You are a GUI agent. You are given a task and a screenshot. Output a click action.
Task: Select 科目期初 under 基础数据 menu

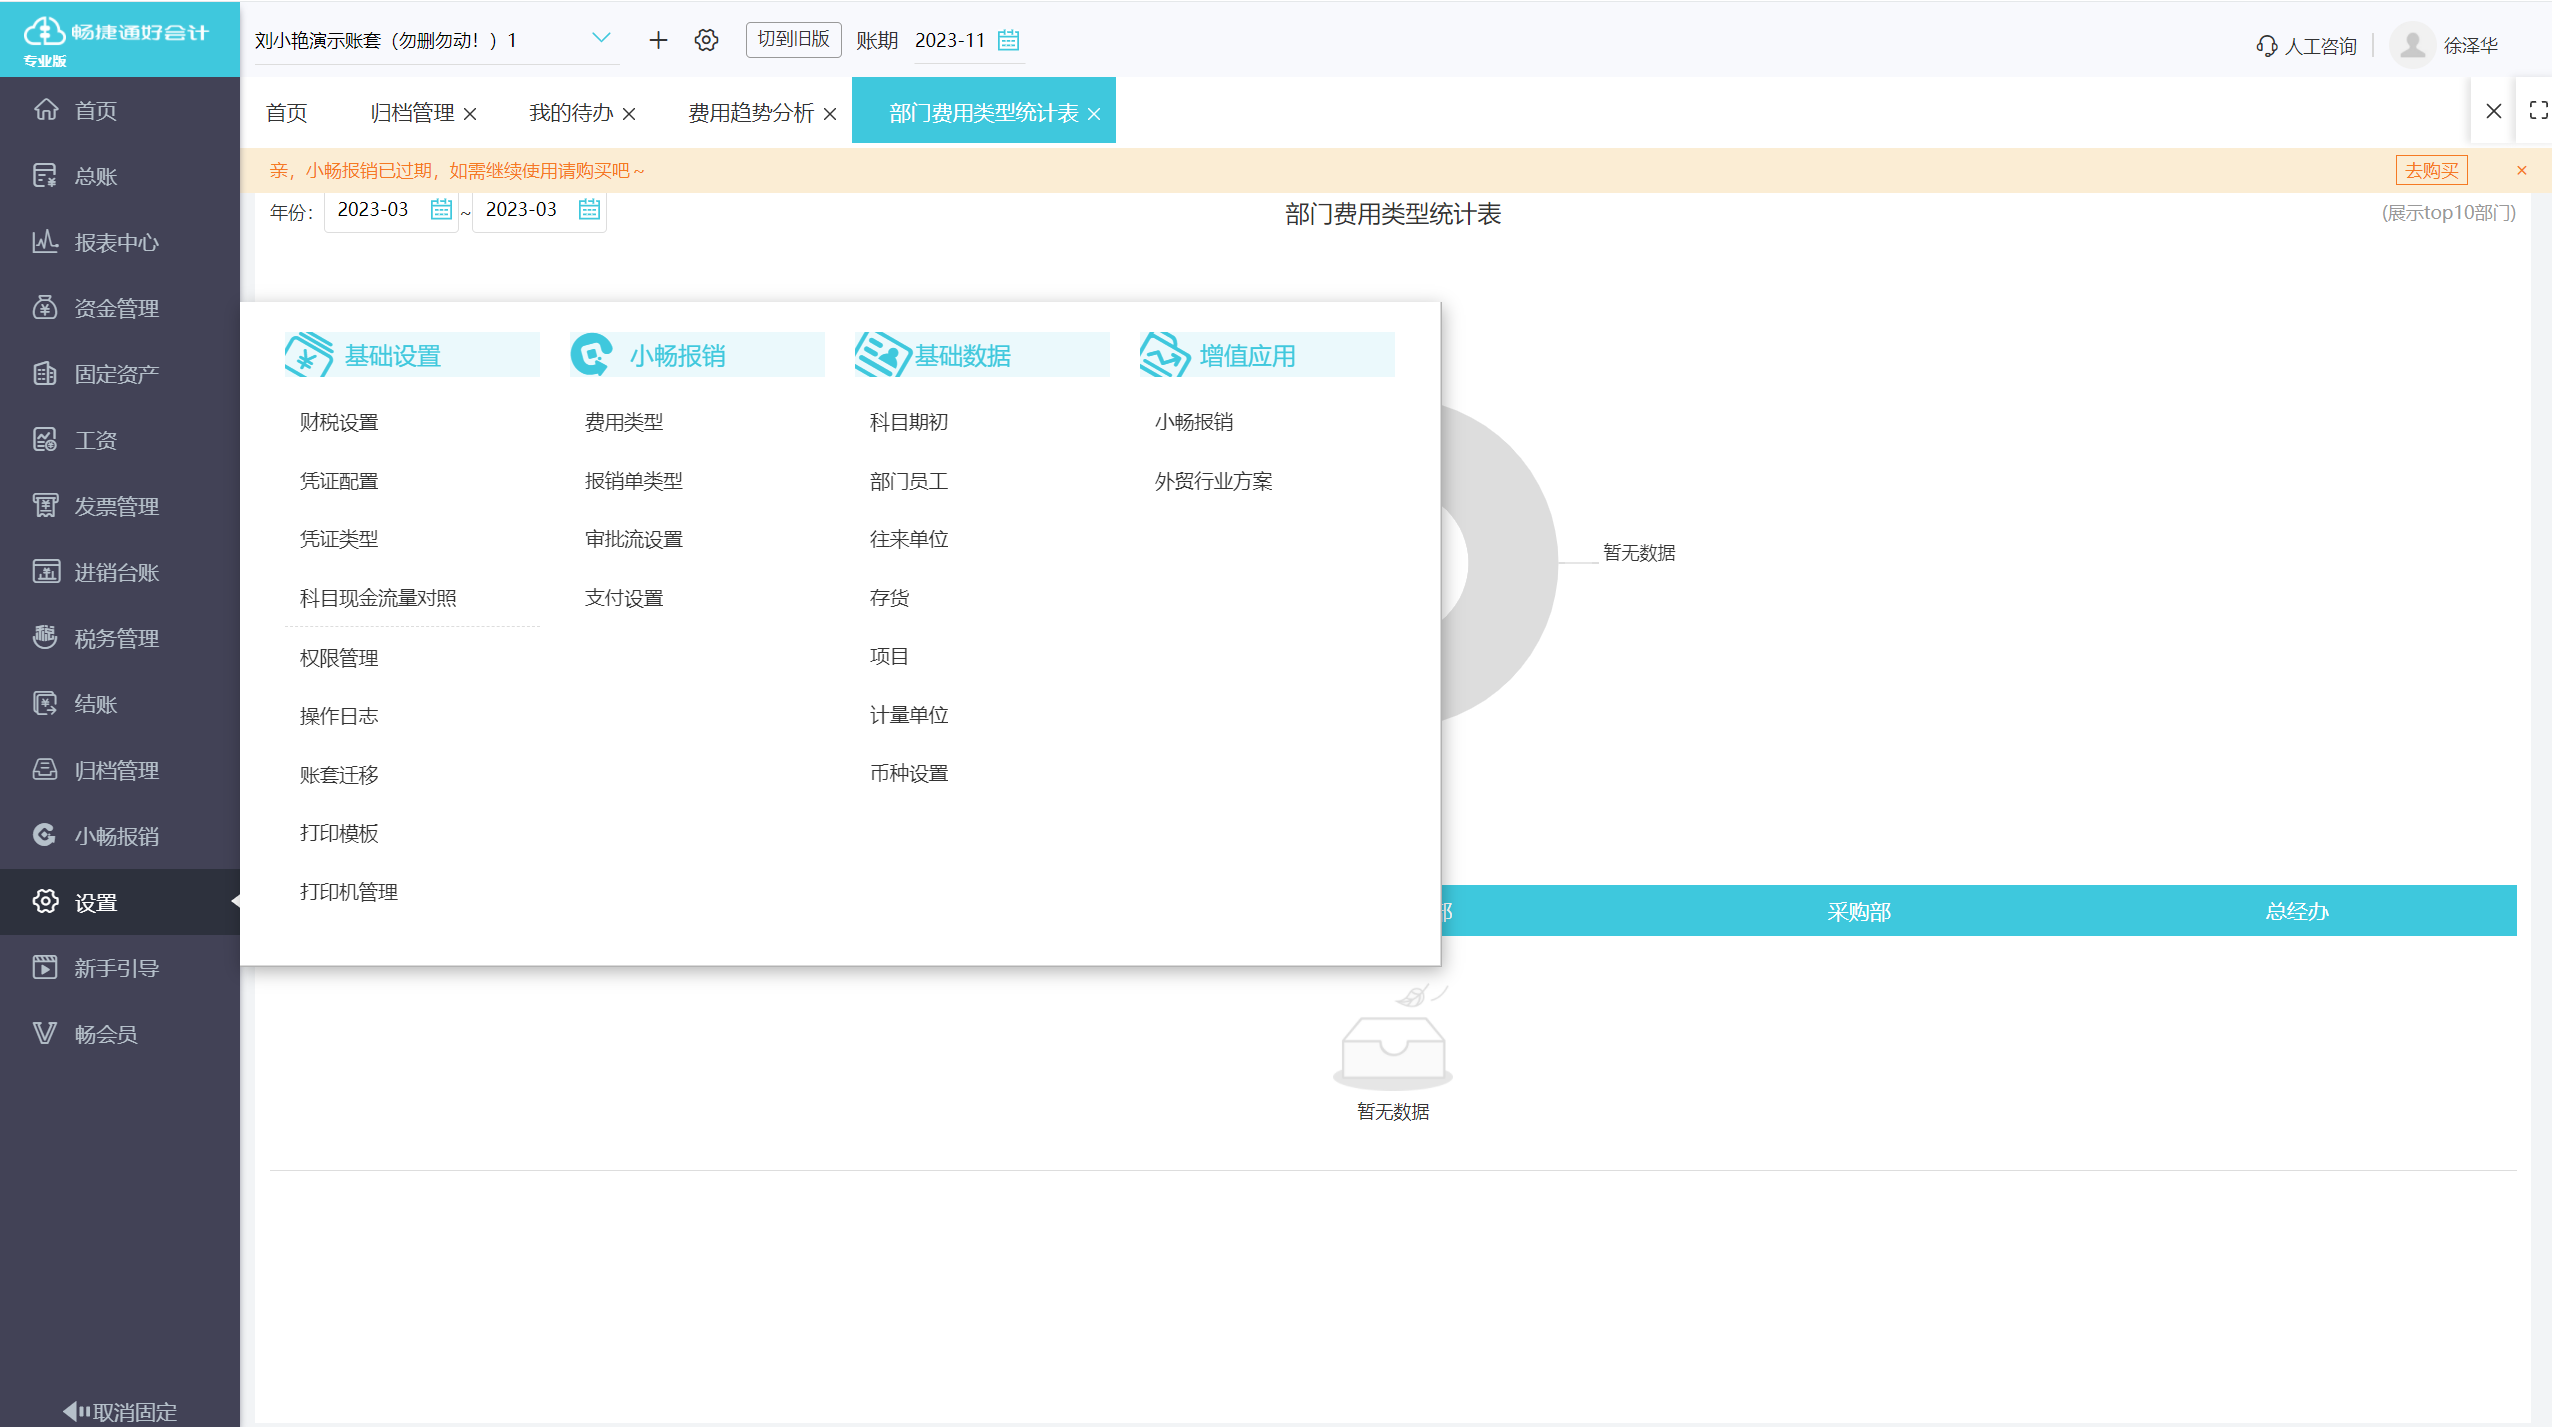point(908,421)
